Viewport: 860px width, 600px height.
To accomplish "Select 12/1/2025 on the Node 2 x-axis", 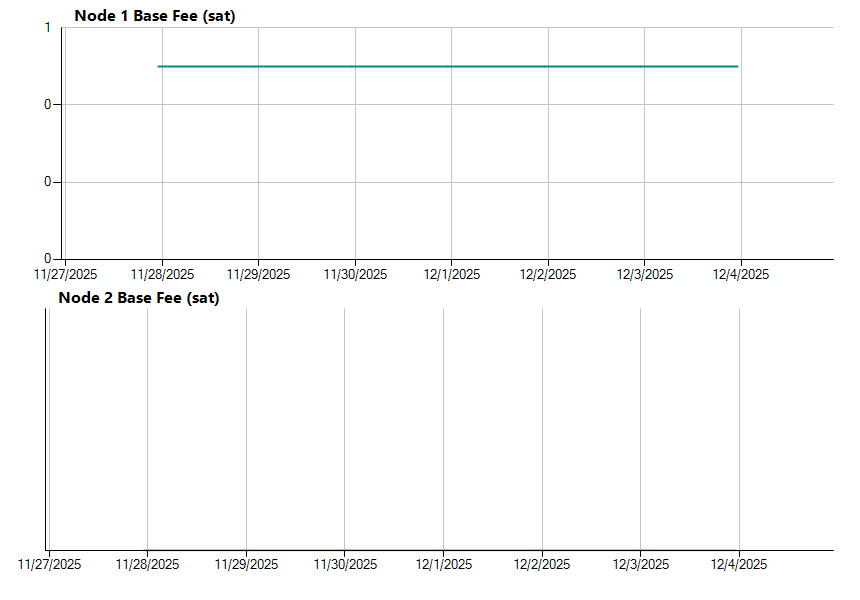I will tap(444, 565).
